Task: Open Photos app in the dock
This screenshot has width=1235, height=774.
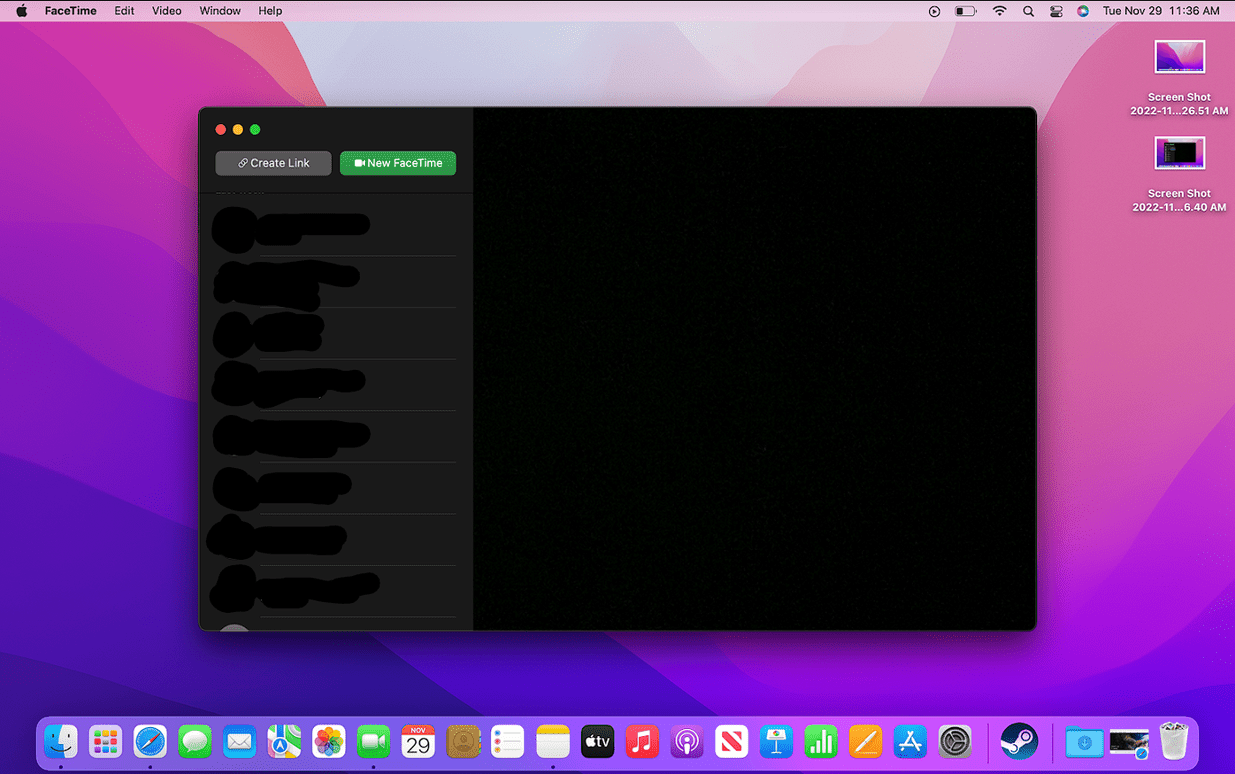Action: [x=328, y=742]
